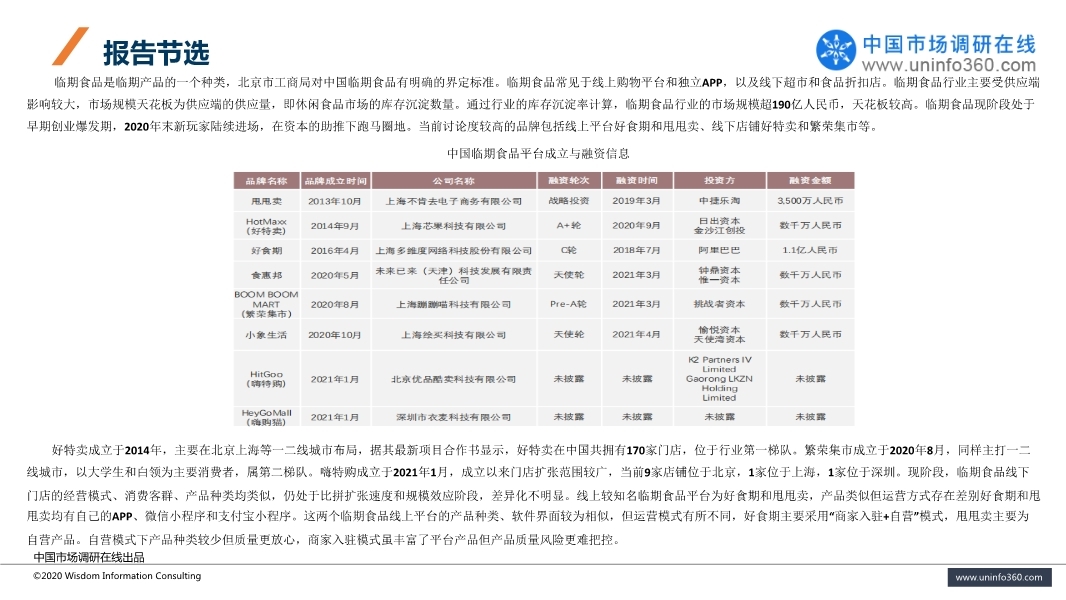
Task: Click the blue circular company logo icon
Action: pos(836,50)
